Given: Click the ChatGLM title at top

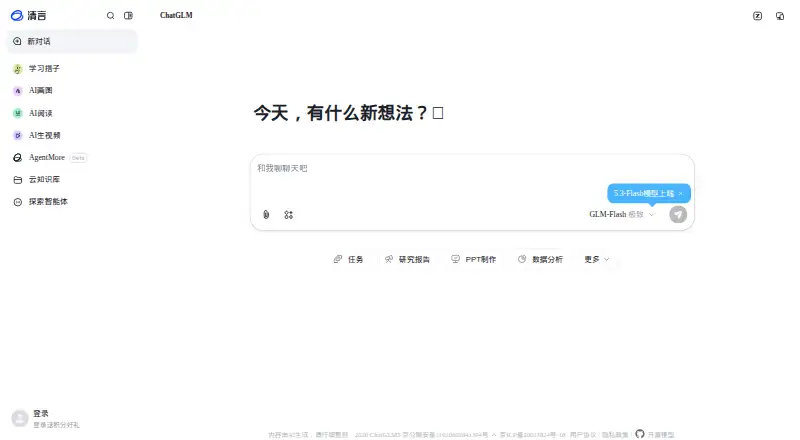Looking at the screenshot, I should (x=176, y=15).
